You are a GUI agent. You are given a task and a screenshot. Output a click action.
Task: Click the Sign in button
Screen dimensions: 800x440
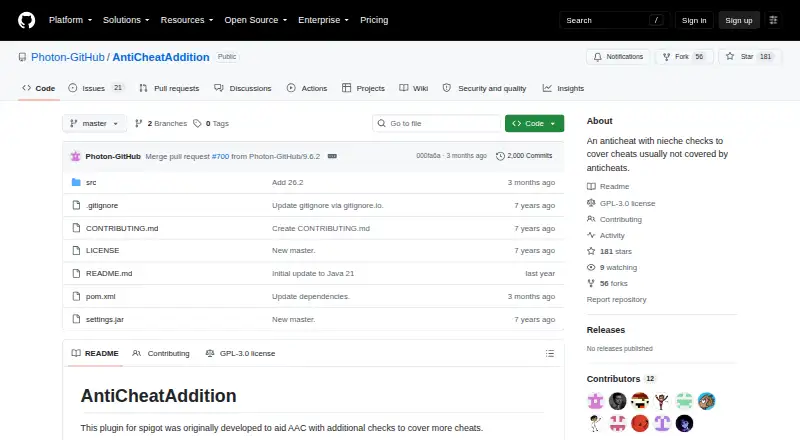pos(694,20)
